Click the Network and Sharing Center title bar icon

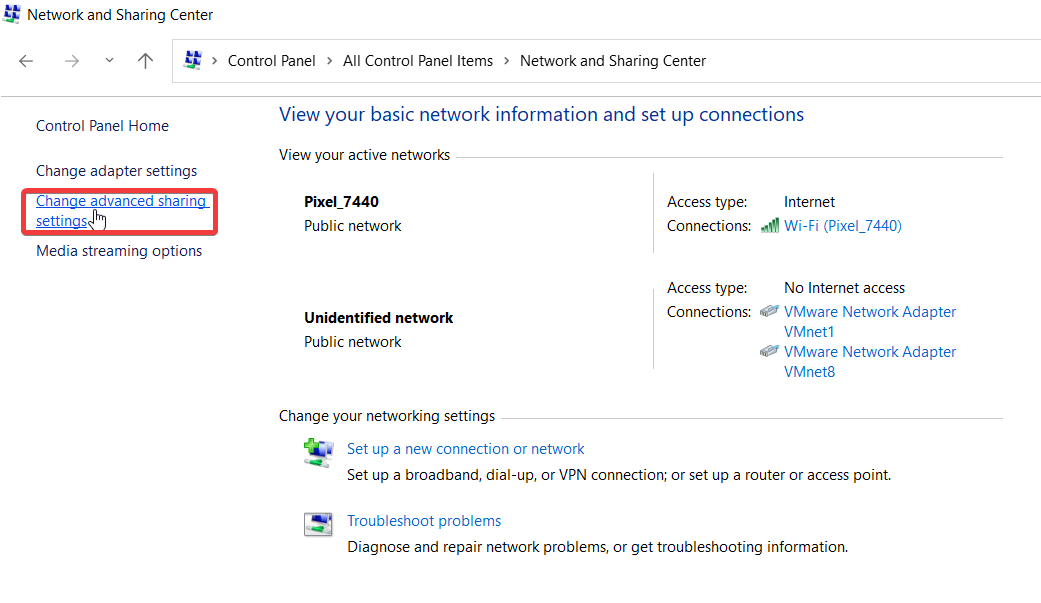pyautogui.click(x=11, y=14)
